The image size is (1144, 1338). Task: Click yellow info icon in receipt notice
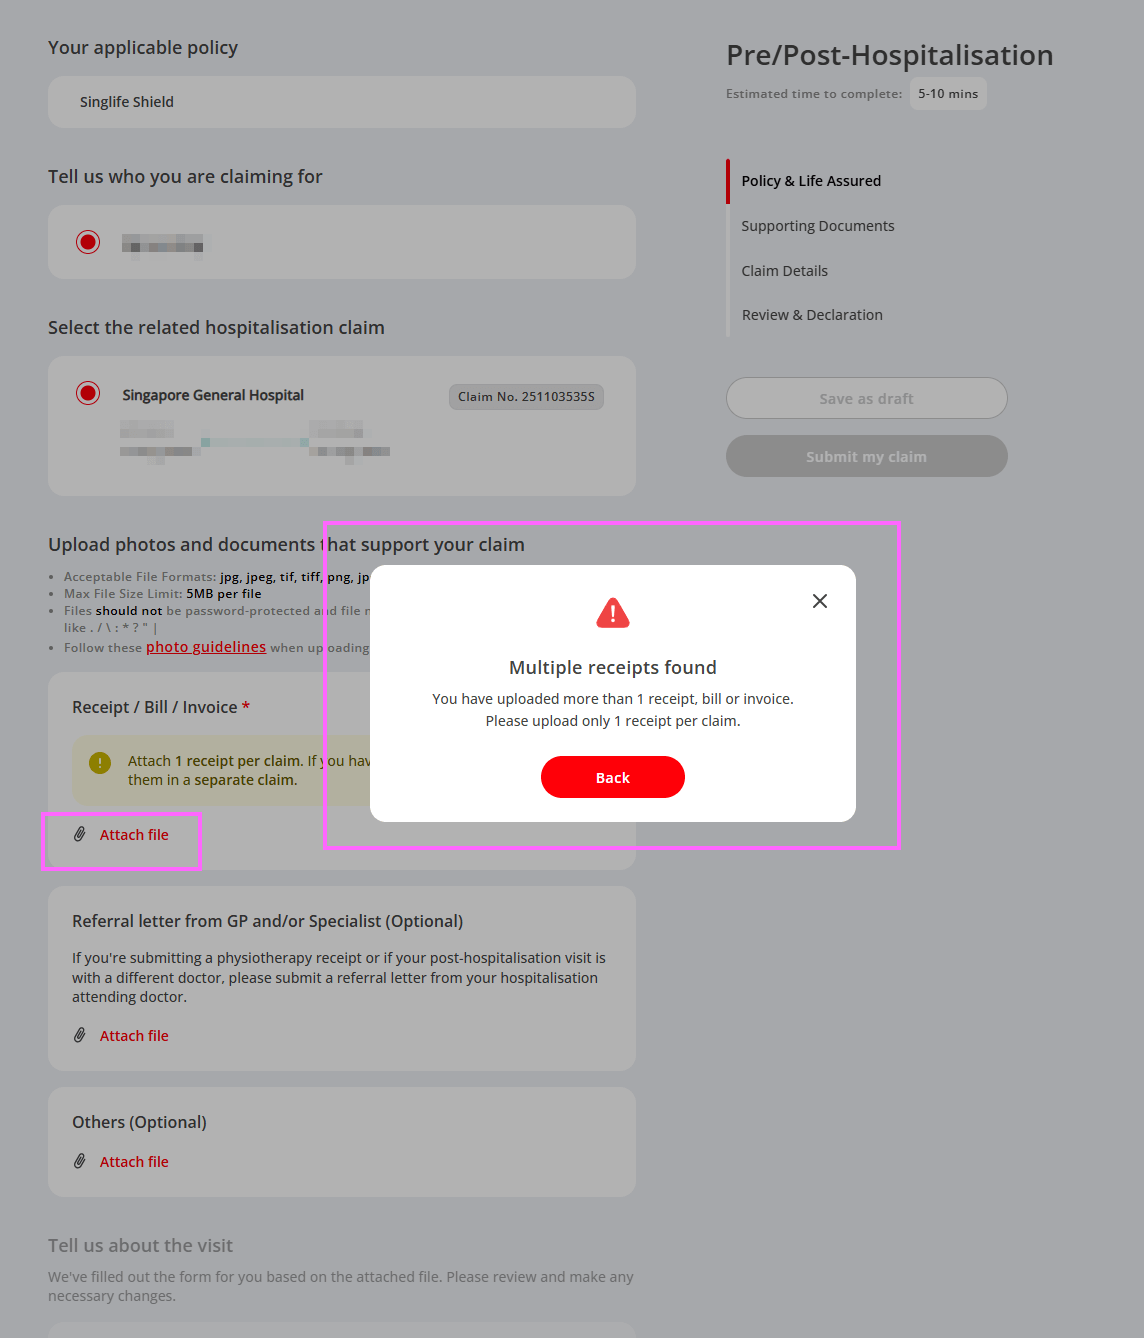tap(100, 763)
